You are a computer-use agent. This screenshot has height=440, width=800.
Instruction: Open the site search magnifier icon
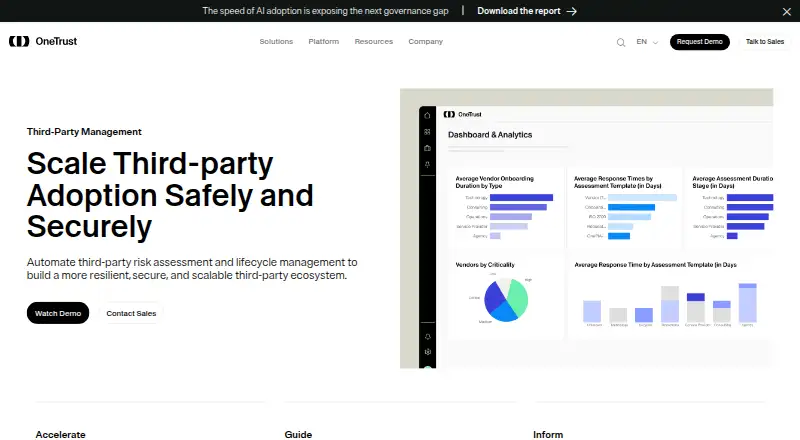pyautogui.click(x=621, y=42)
